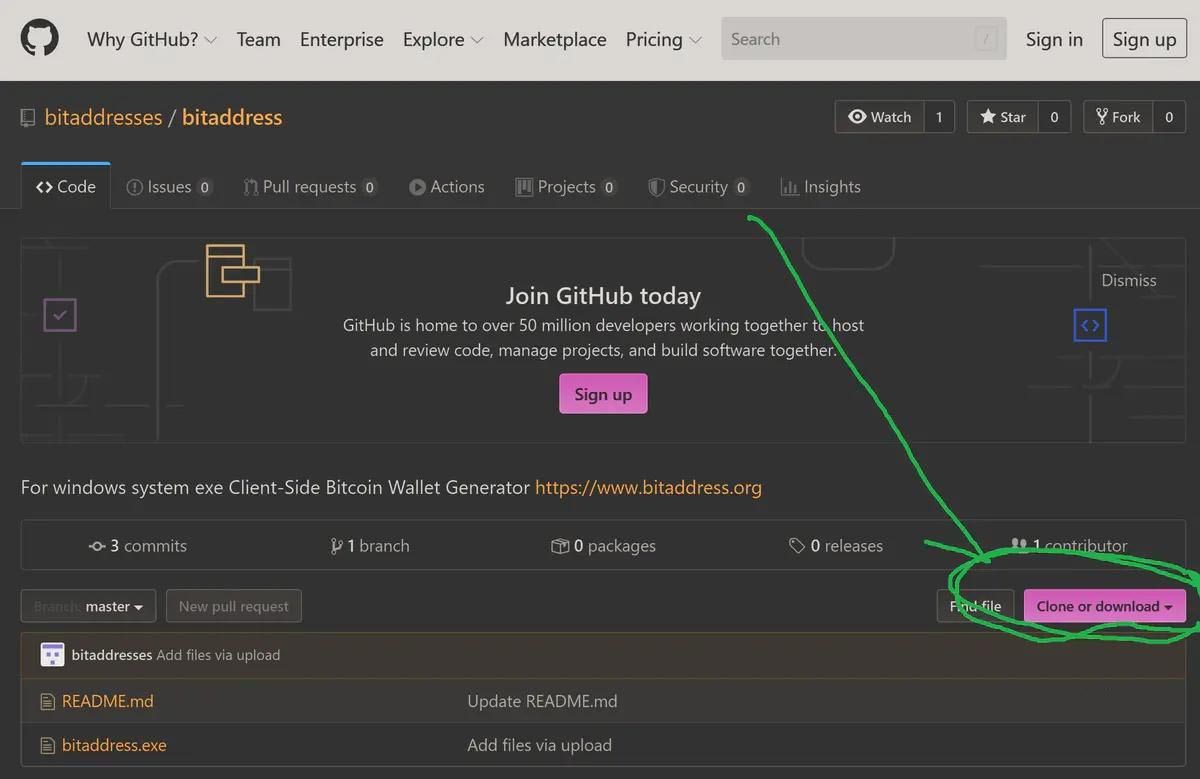
Task: Open the Branch: master dropdown
Action: (88, 606)
